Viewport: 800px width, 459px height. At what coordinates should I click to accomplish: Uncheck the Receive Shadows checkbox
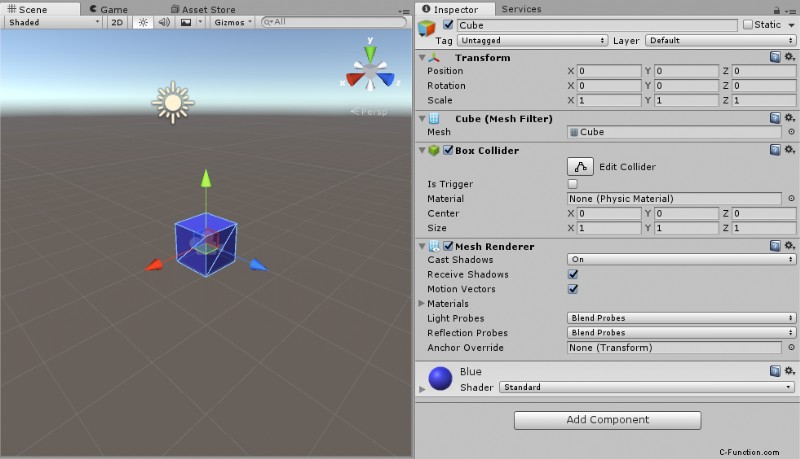[573, 274]
